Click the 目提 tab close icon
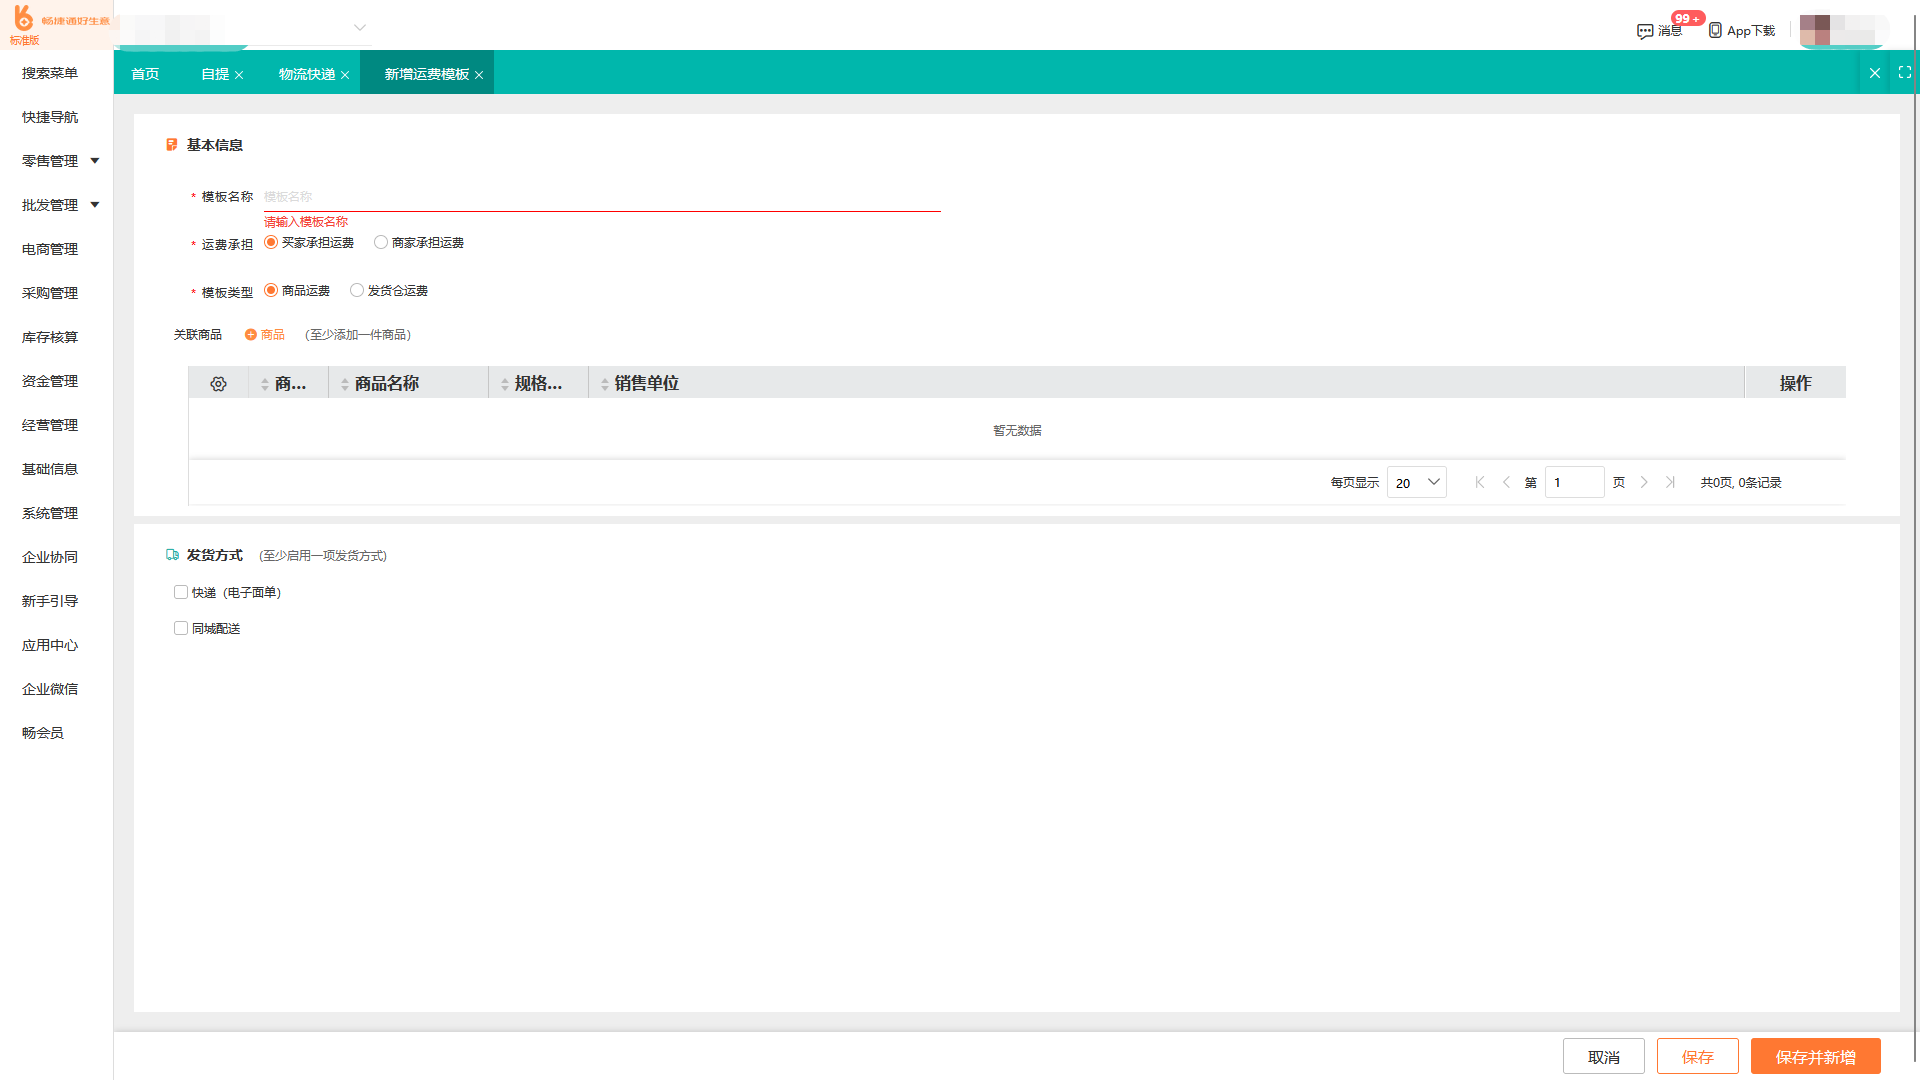This screenshot has width=1920, height=1080. point(241,74)
